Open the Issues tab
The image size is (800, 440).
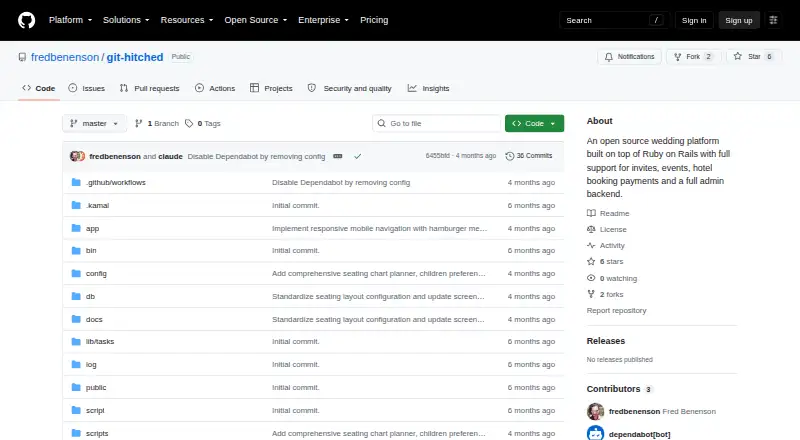pos(87,88)
